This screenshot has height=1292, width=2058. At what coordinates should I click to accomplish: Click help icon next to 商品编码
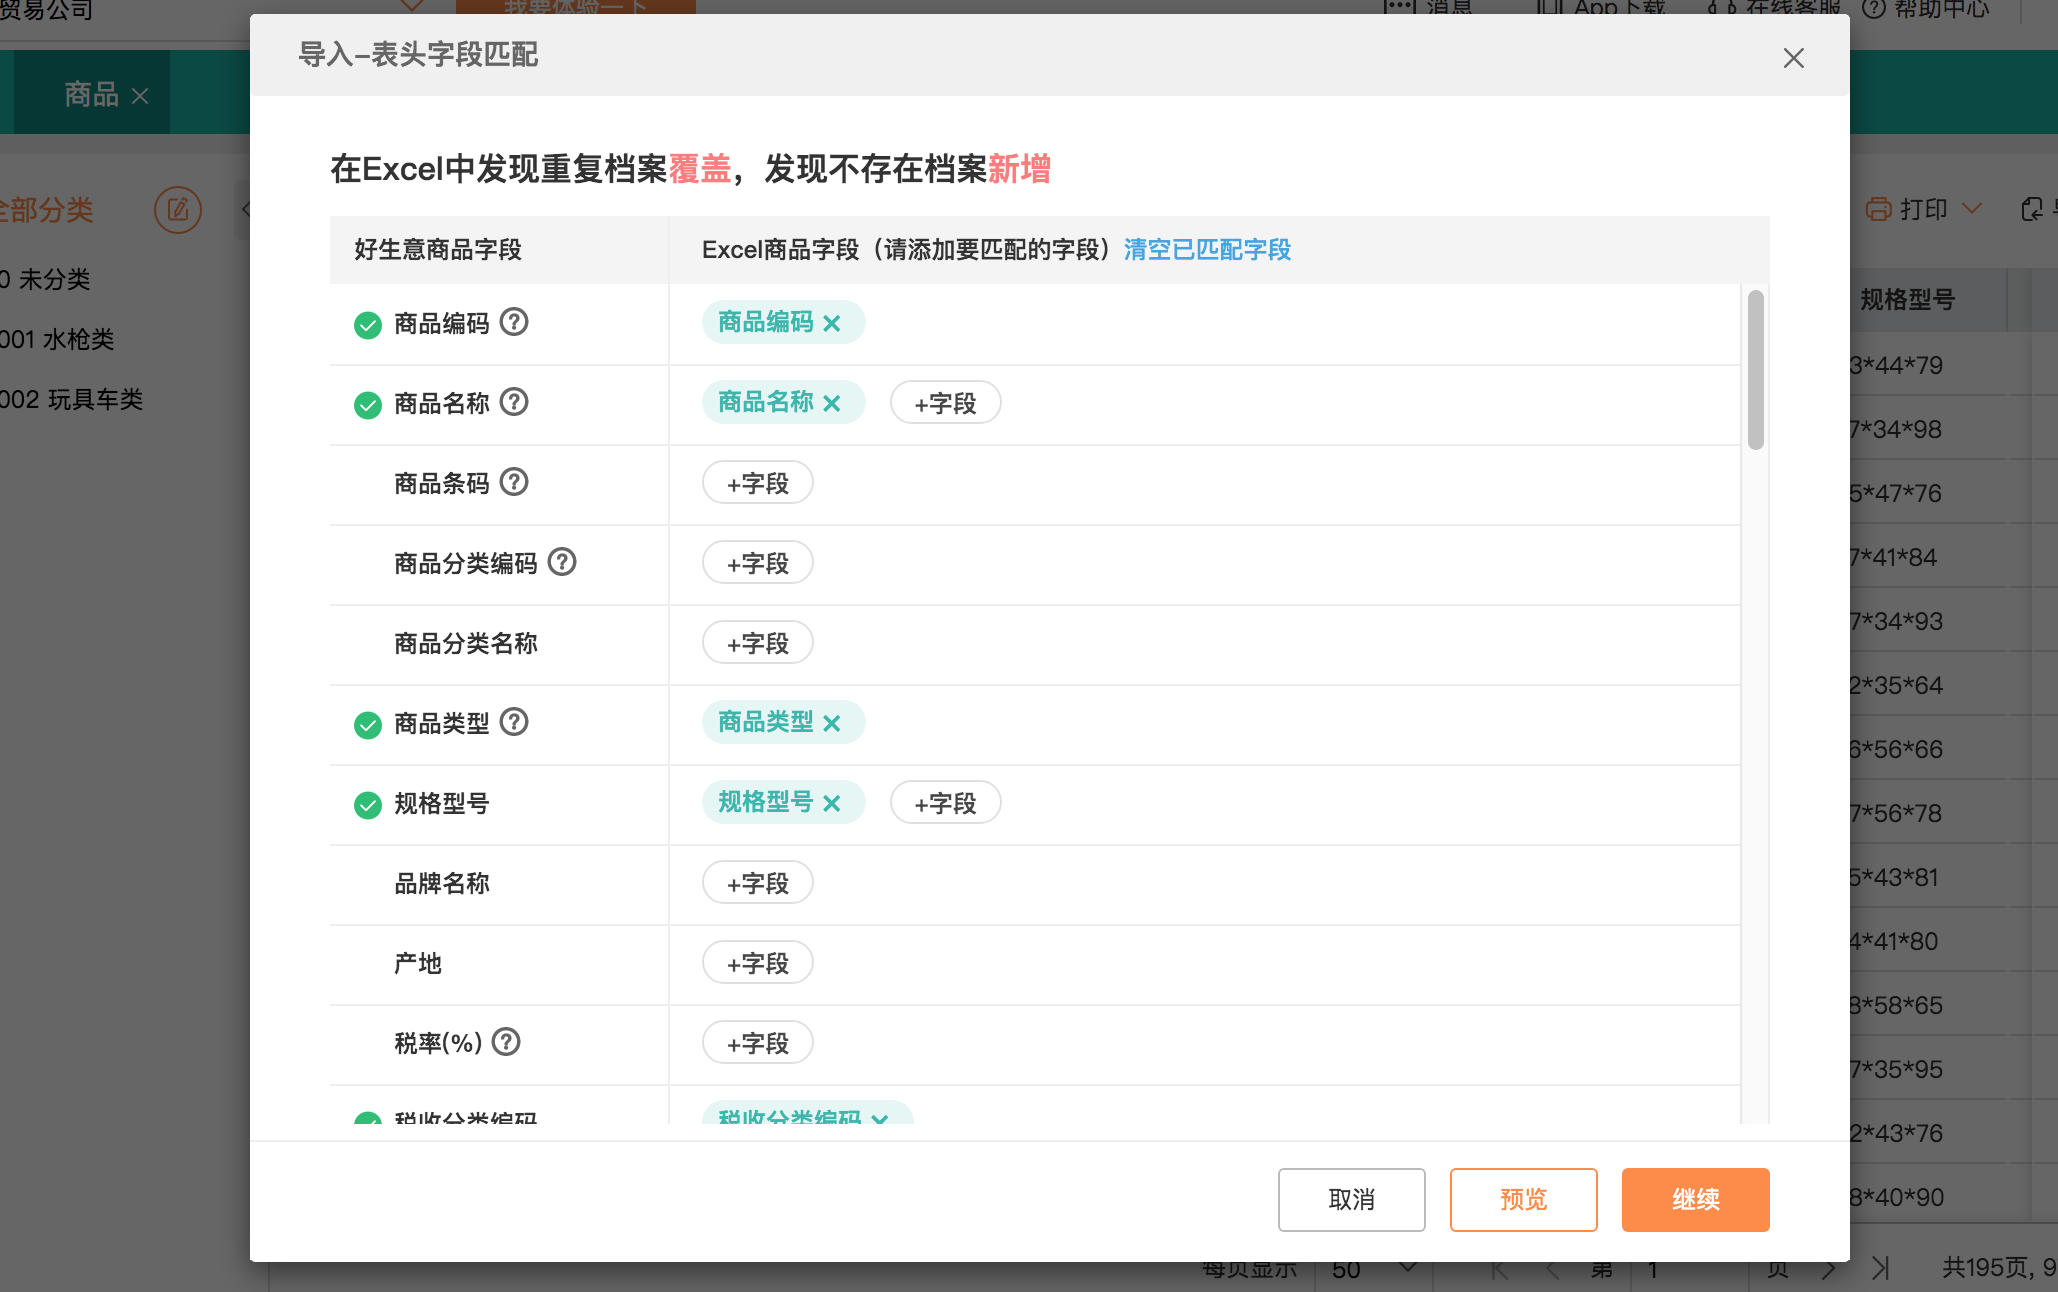point(518,323)
